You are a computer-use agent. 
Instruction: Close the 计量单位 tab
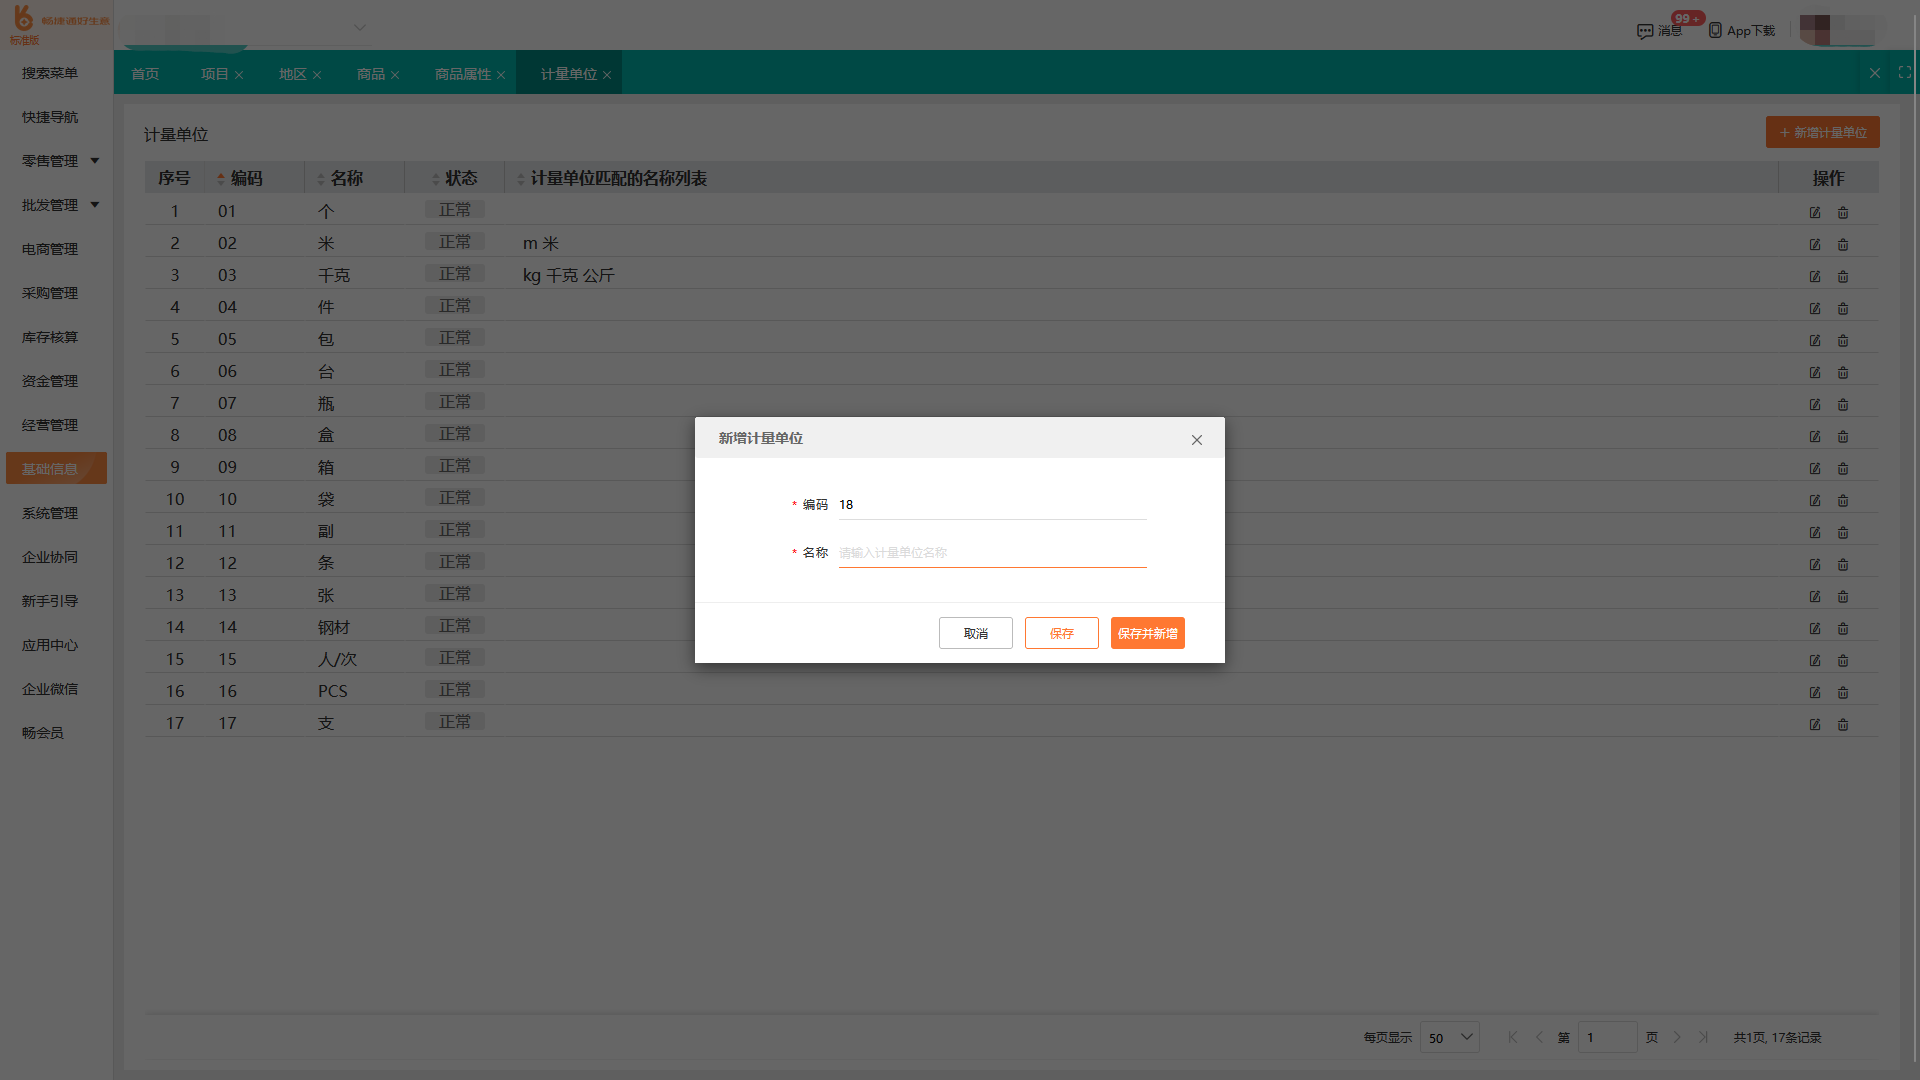pos(608,74)
